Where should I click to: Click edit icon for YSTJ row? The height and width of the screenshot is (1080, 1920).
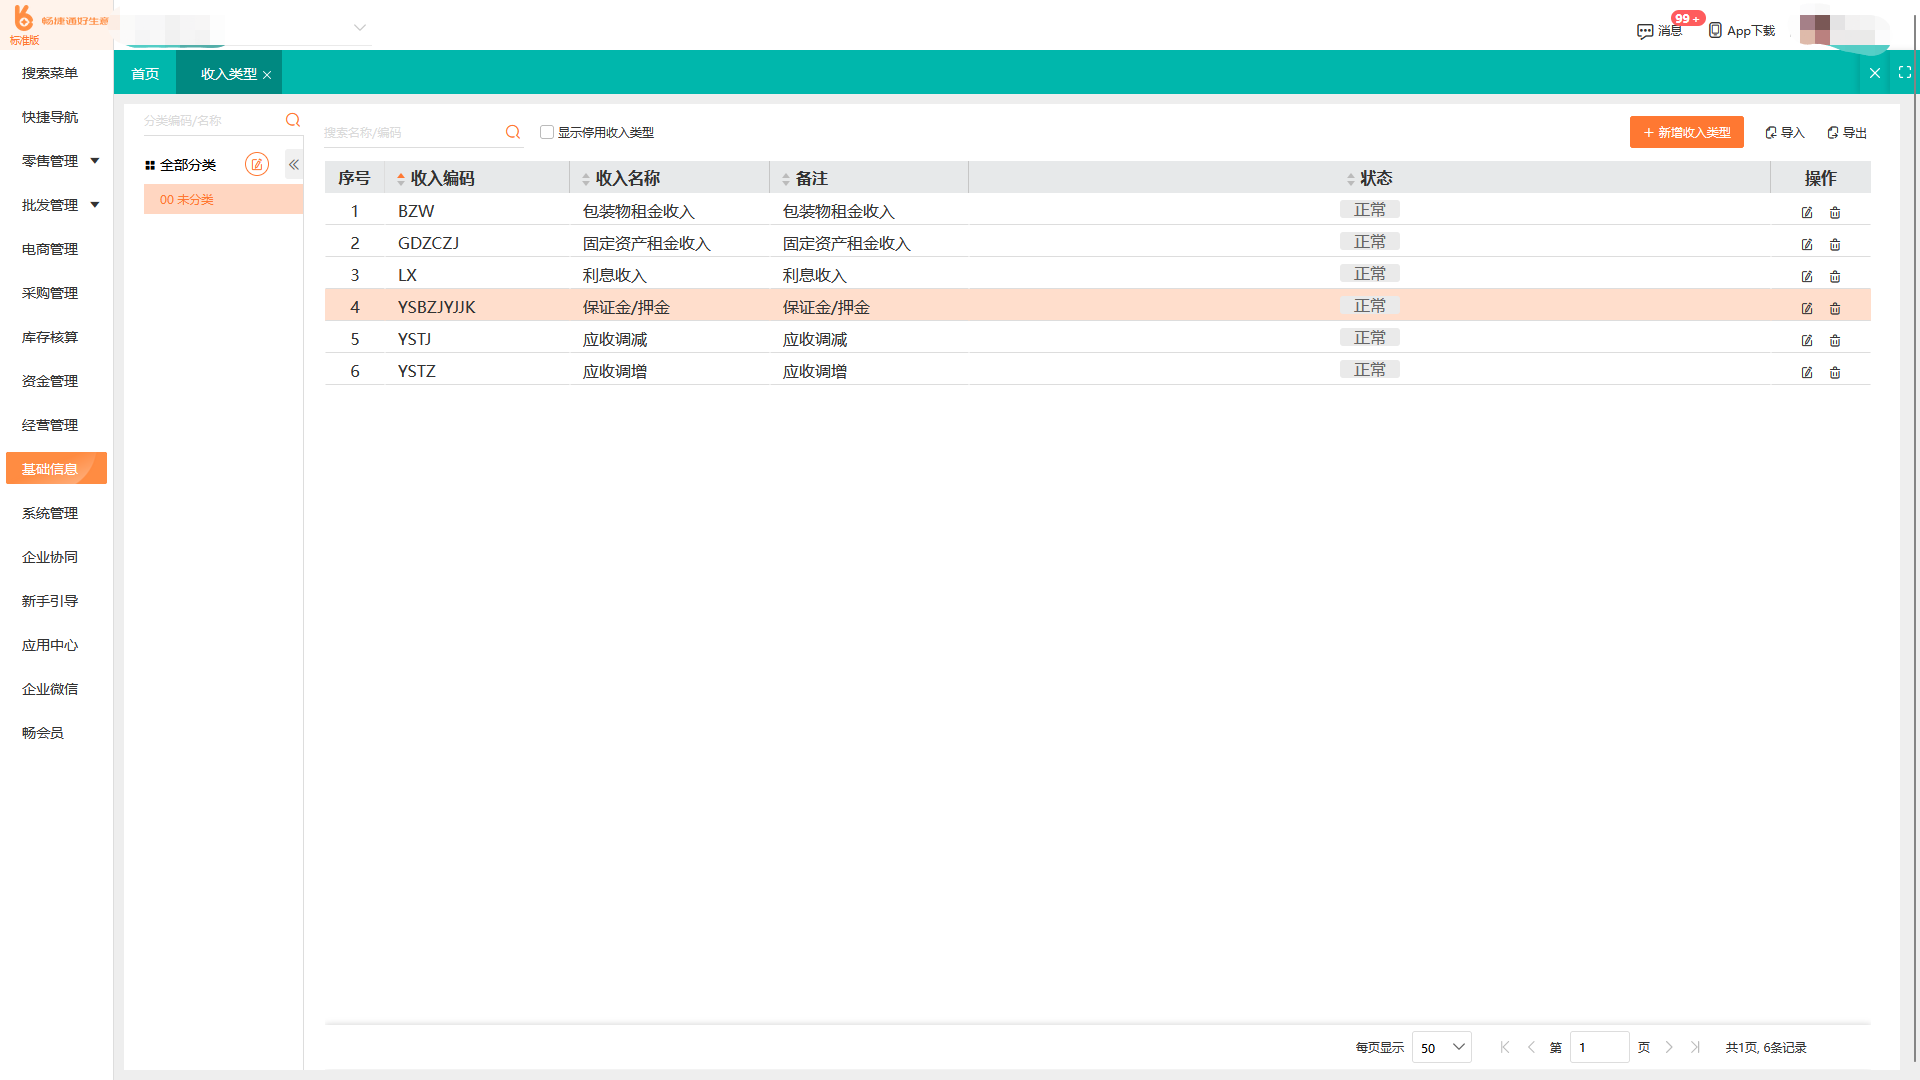click(x=1807, y=338)
